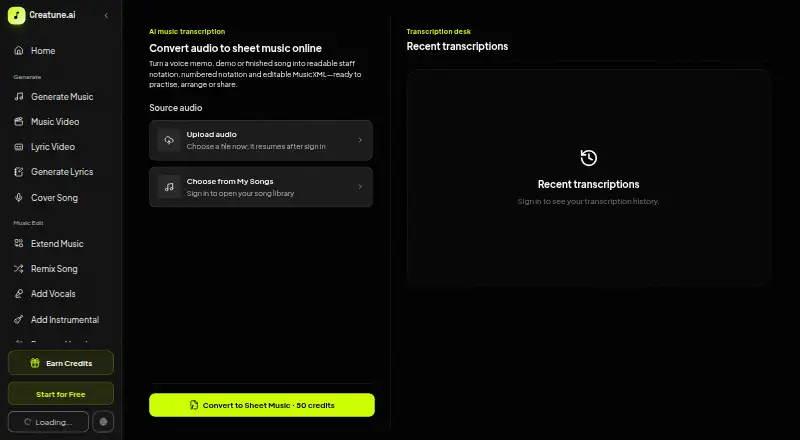Click the Upload audio cloud icon
This screenshot has height=440, width=800.
tap(169, 140)
